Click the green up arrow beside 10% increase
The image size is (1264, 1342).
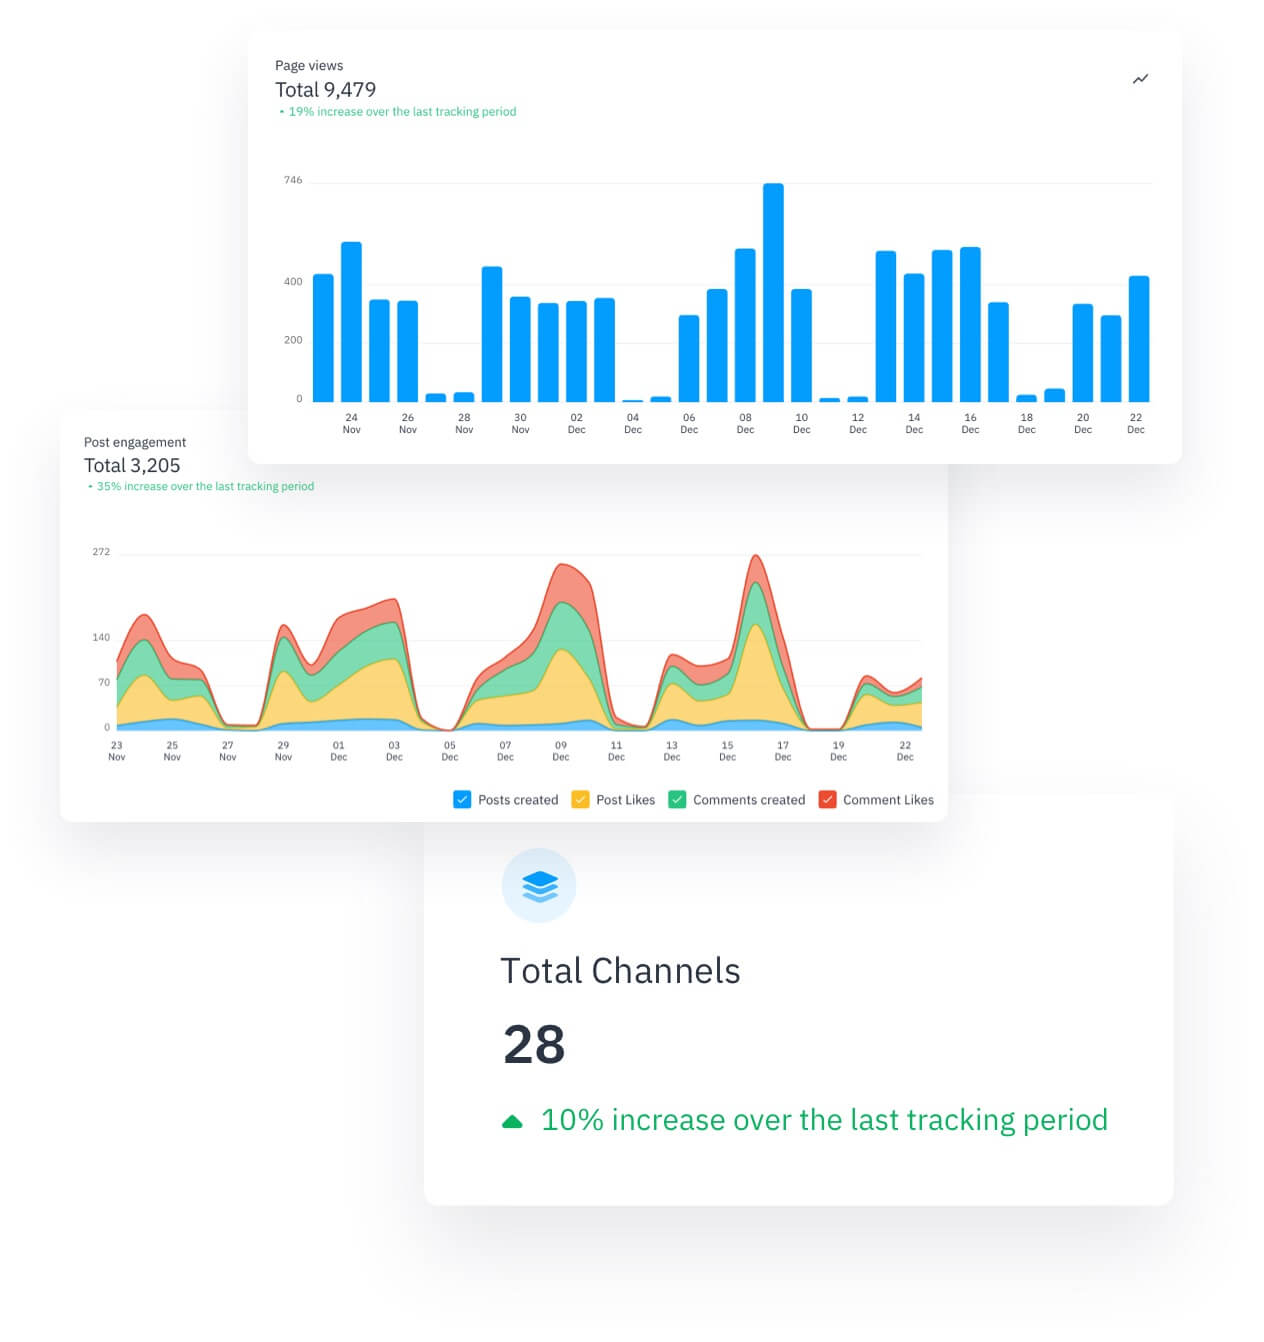[512, 1122]
